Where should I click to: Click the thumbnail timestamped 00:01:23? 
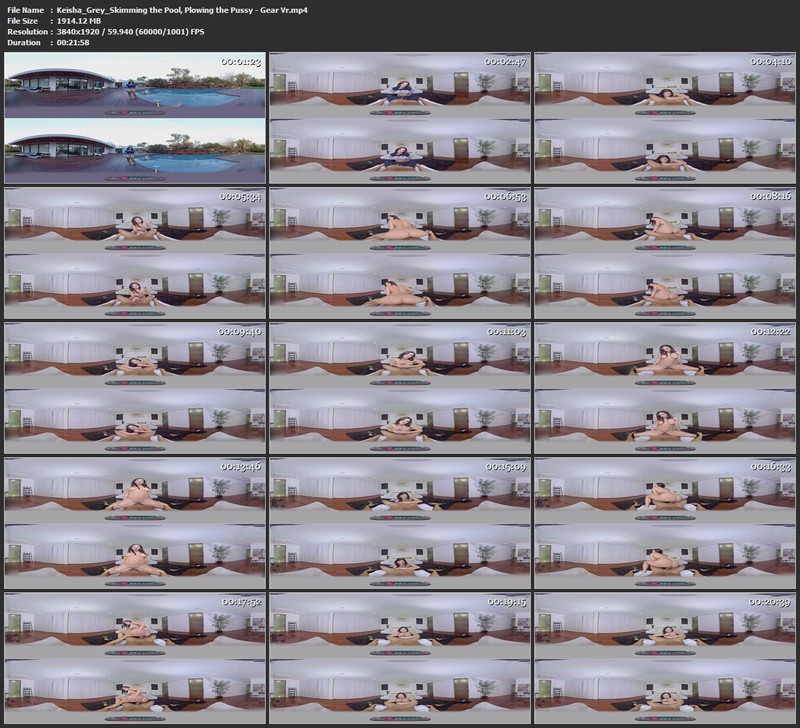pyautogui.click(x=135, y=118)
